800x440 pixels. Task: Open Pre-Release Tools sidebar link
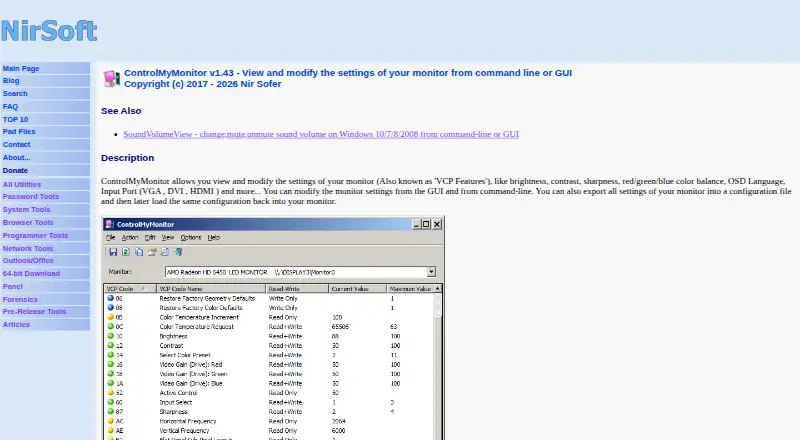tap(34, 311)
